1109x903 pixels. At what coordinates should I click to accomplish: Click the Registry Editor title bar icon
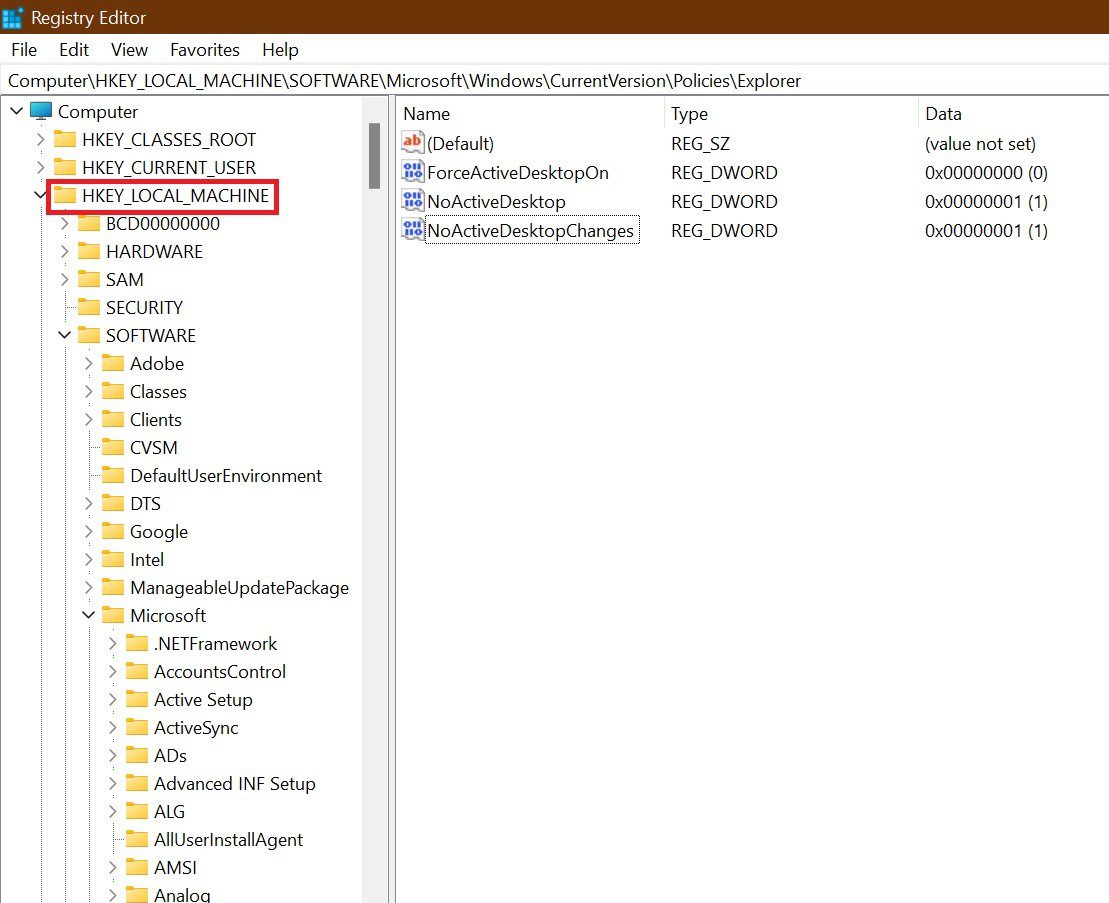(13, 17)
